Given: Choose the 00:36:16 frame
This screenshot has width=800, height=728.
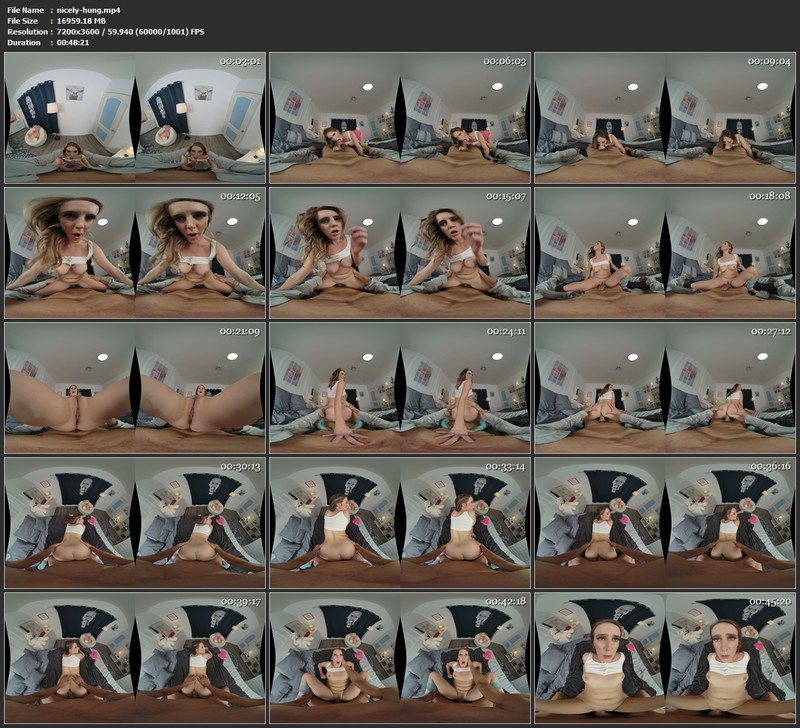Looking at the screenshot, I should [x=665, y=522].
